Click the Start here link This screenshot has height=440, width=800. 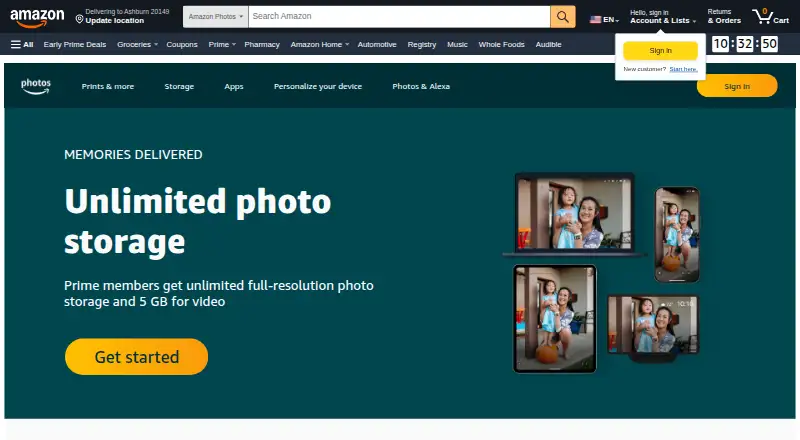click(683, 69)
